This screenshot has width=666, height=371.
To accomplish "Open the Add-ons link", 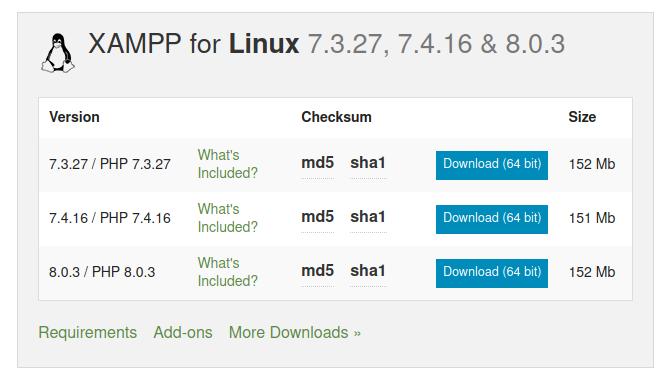I will [x=183, y=332].
